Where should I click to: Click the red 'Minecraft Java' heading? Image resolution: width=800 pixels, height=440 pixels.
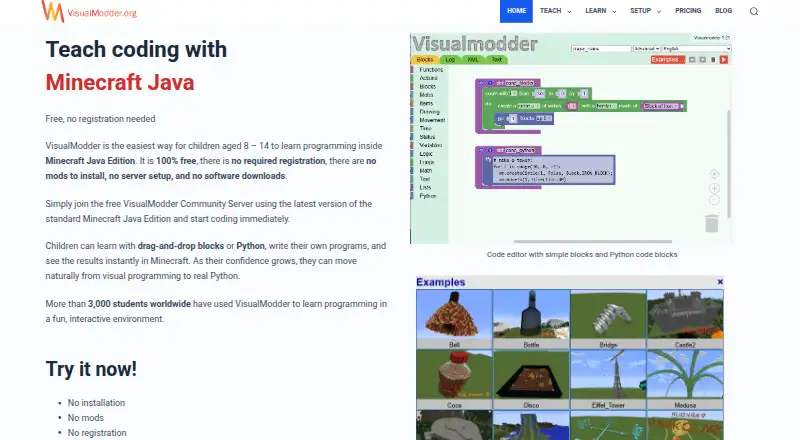pos(120,82)
